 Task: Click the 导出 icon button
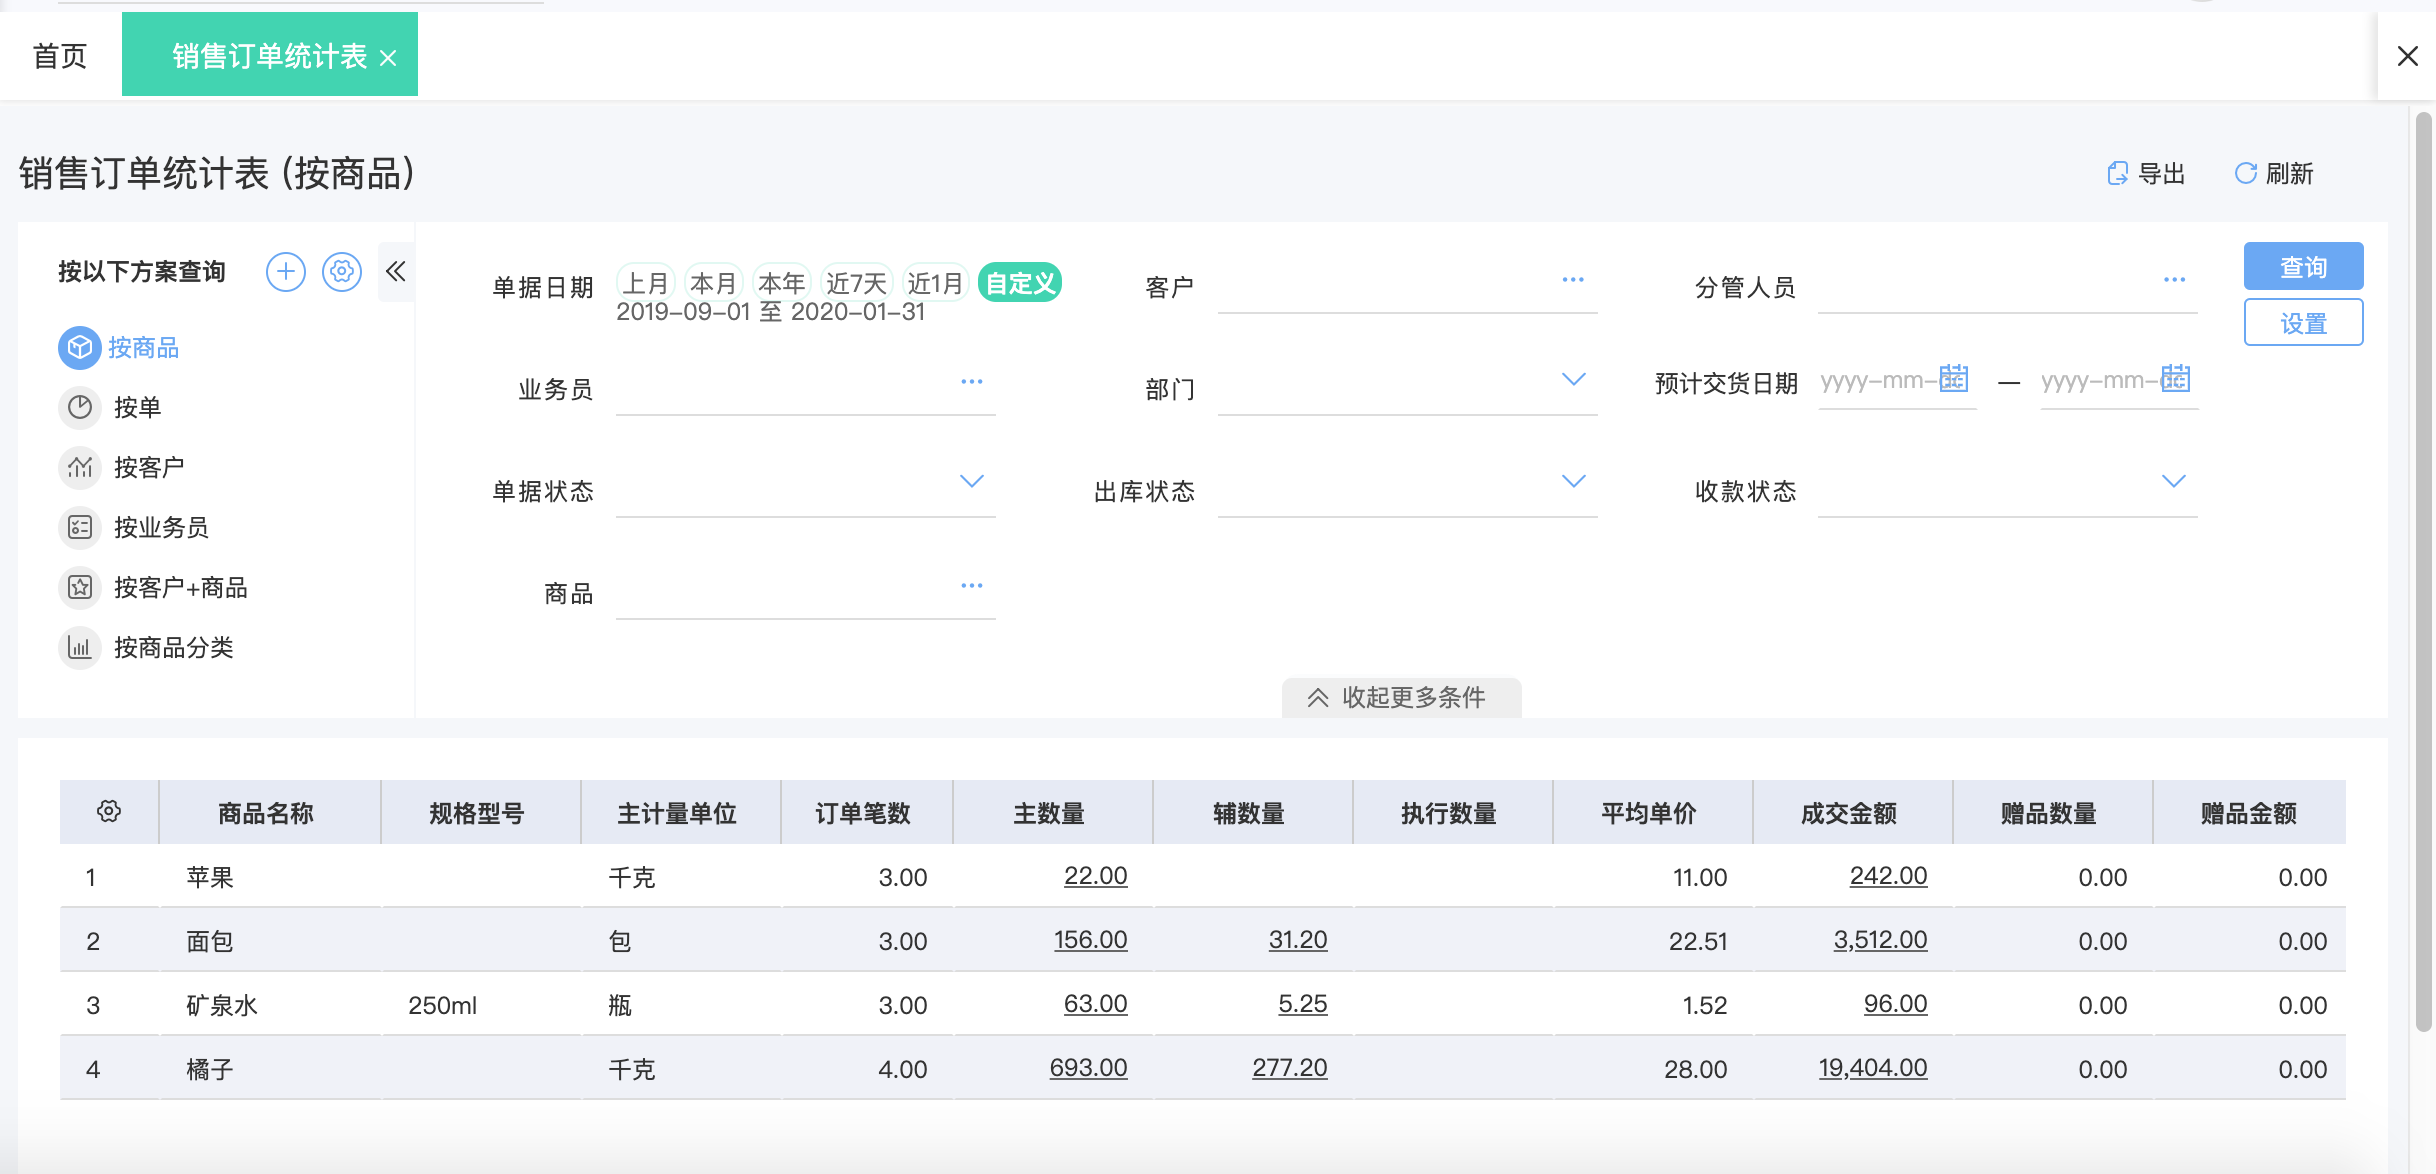pyautogui.click(x=2121, y=172)
